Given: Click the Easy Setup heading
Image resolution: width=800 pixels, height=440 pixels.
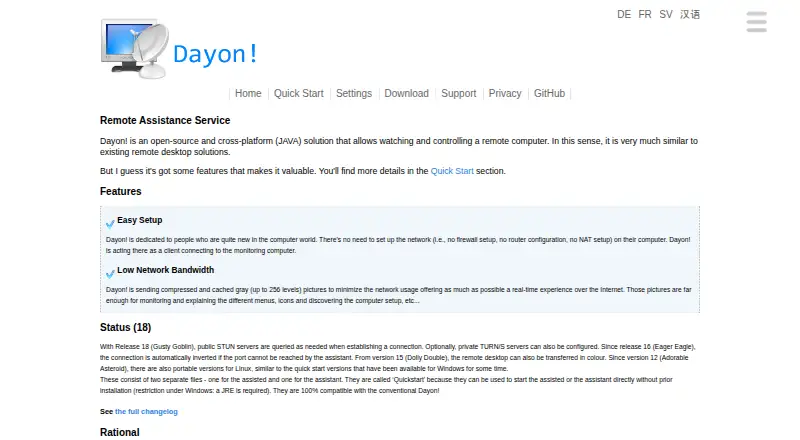Looking at the screenshot, I should click(139, 220).
